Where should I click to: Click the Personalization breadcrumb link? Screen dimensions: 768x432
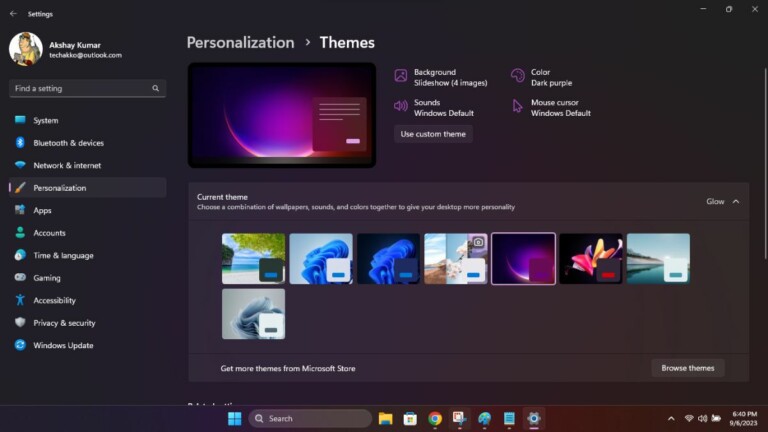[240, 43]
